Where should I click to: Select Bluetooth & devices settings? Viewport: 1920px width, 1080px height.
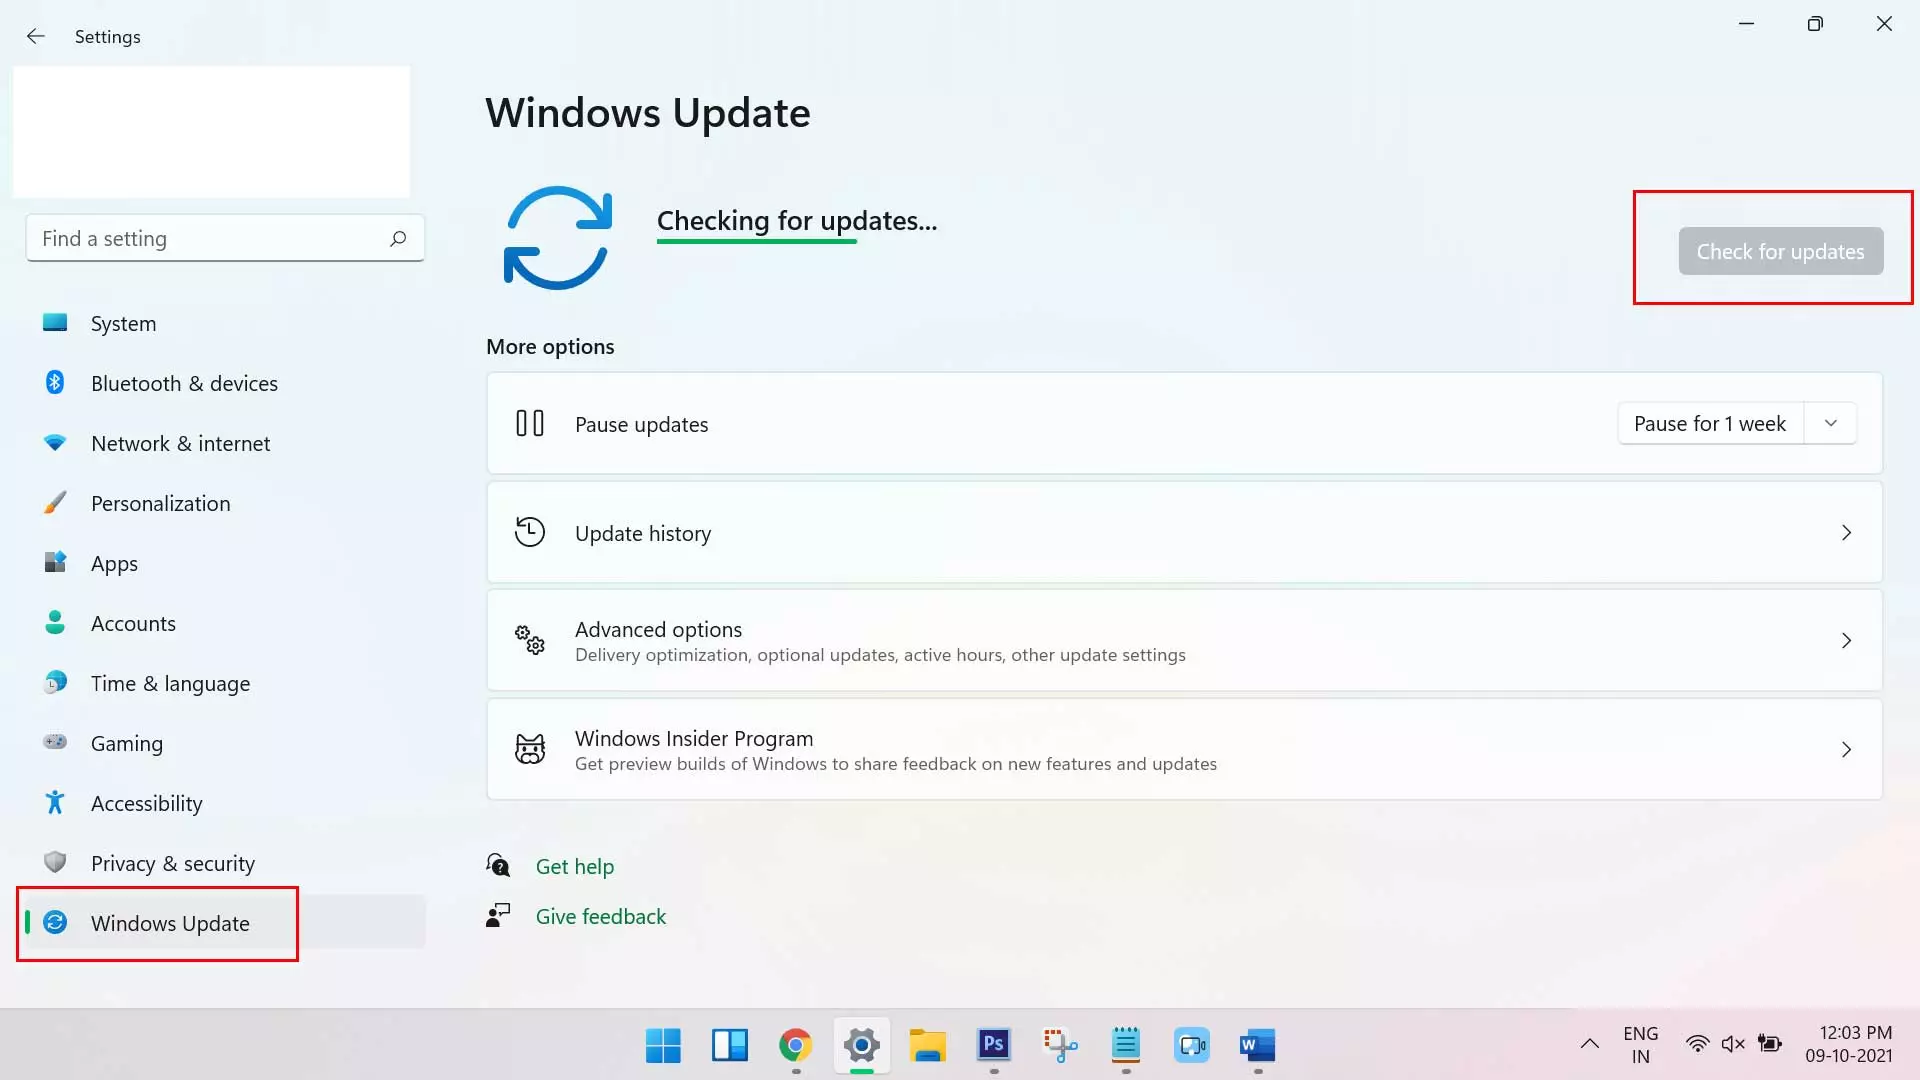click(x=183, y=382)
